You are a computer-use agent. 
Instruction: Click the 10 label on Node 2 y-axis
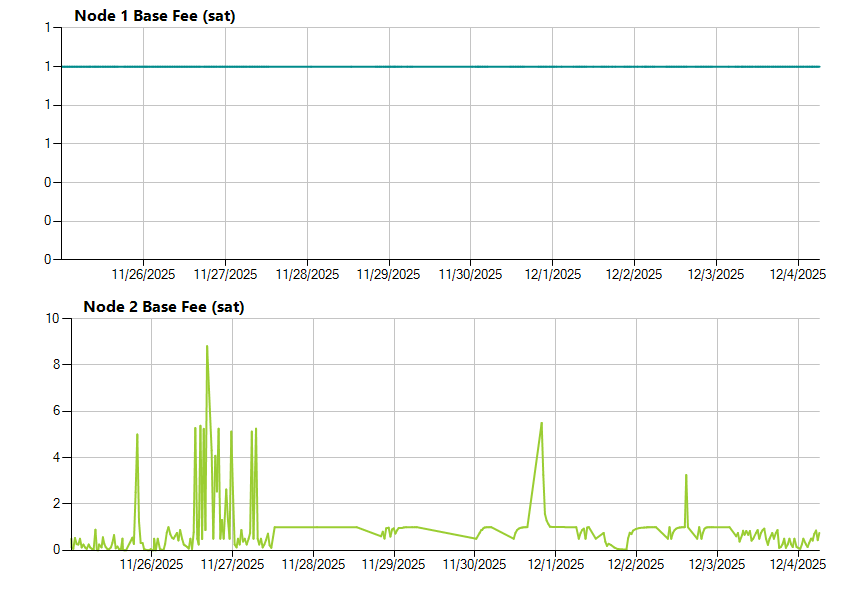[52, 318]
